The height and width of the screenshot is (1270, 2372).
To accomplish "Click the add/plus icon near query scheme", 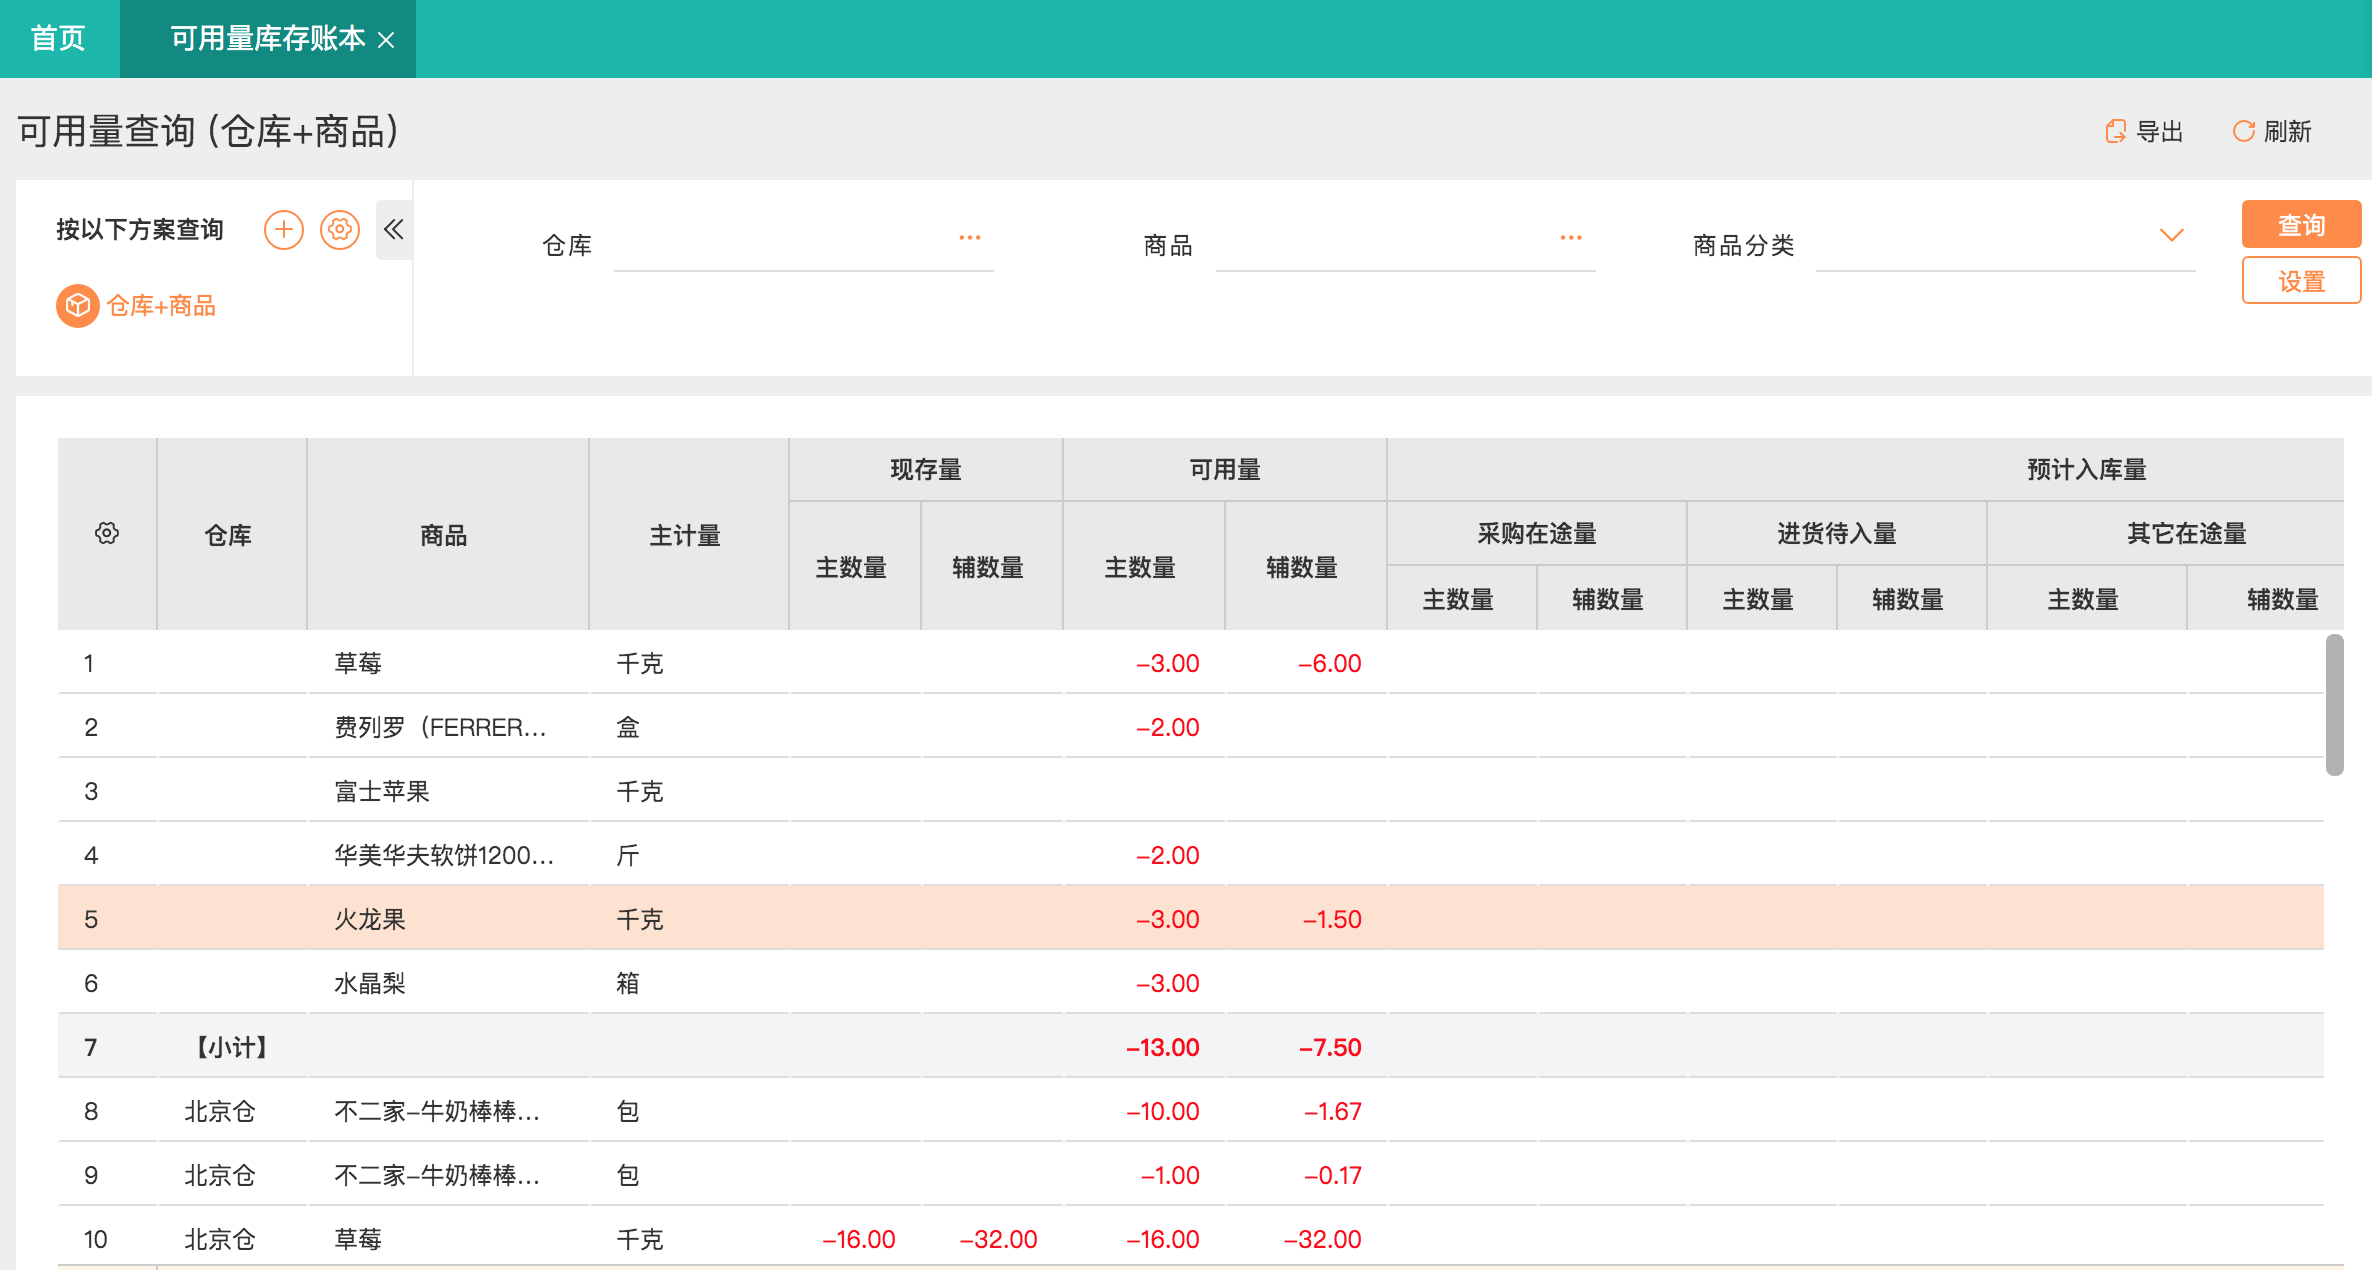I will click(x=284, y=229).
